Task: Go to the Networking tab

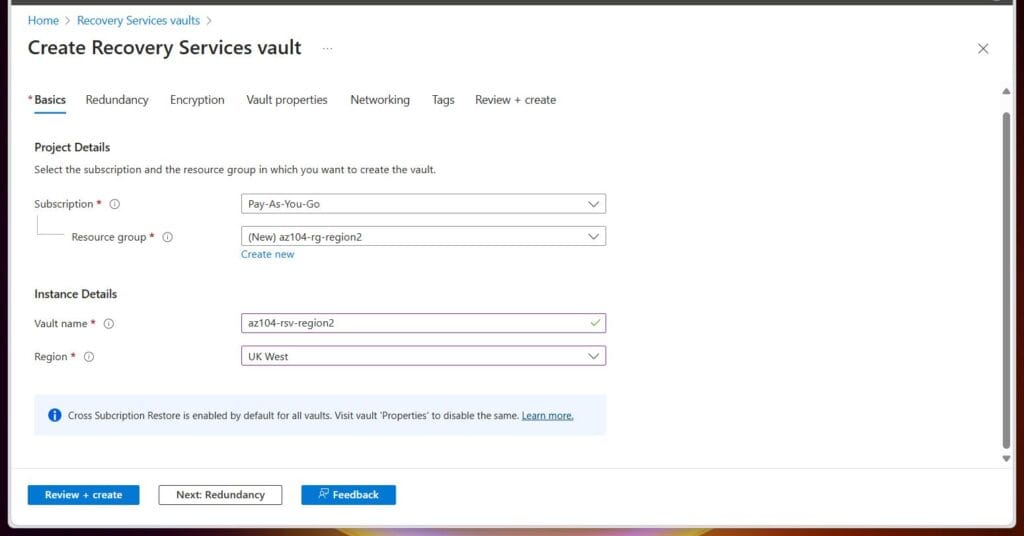Action: tap(380, 100)
